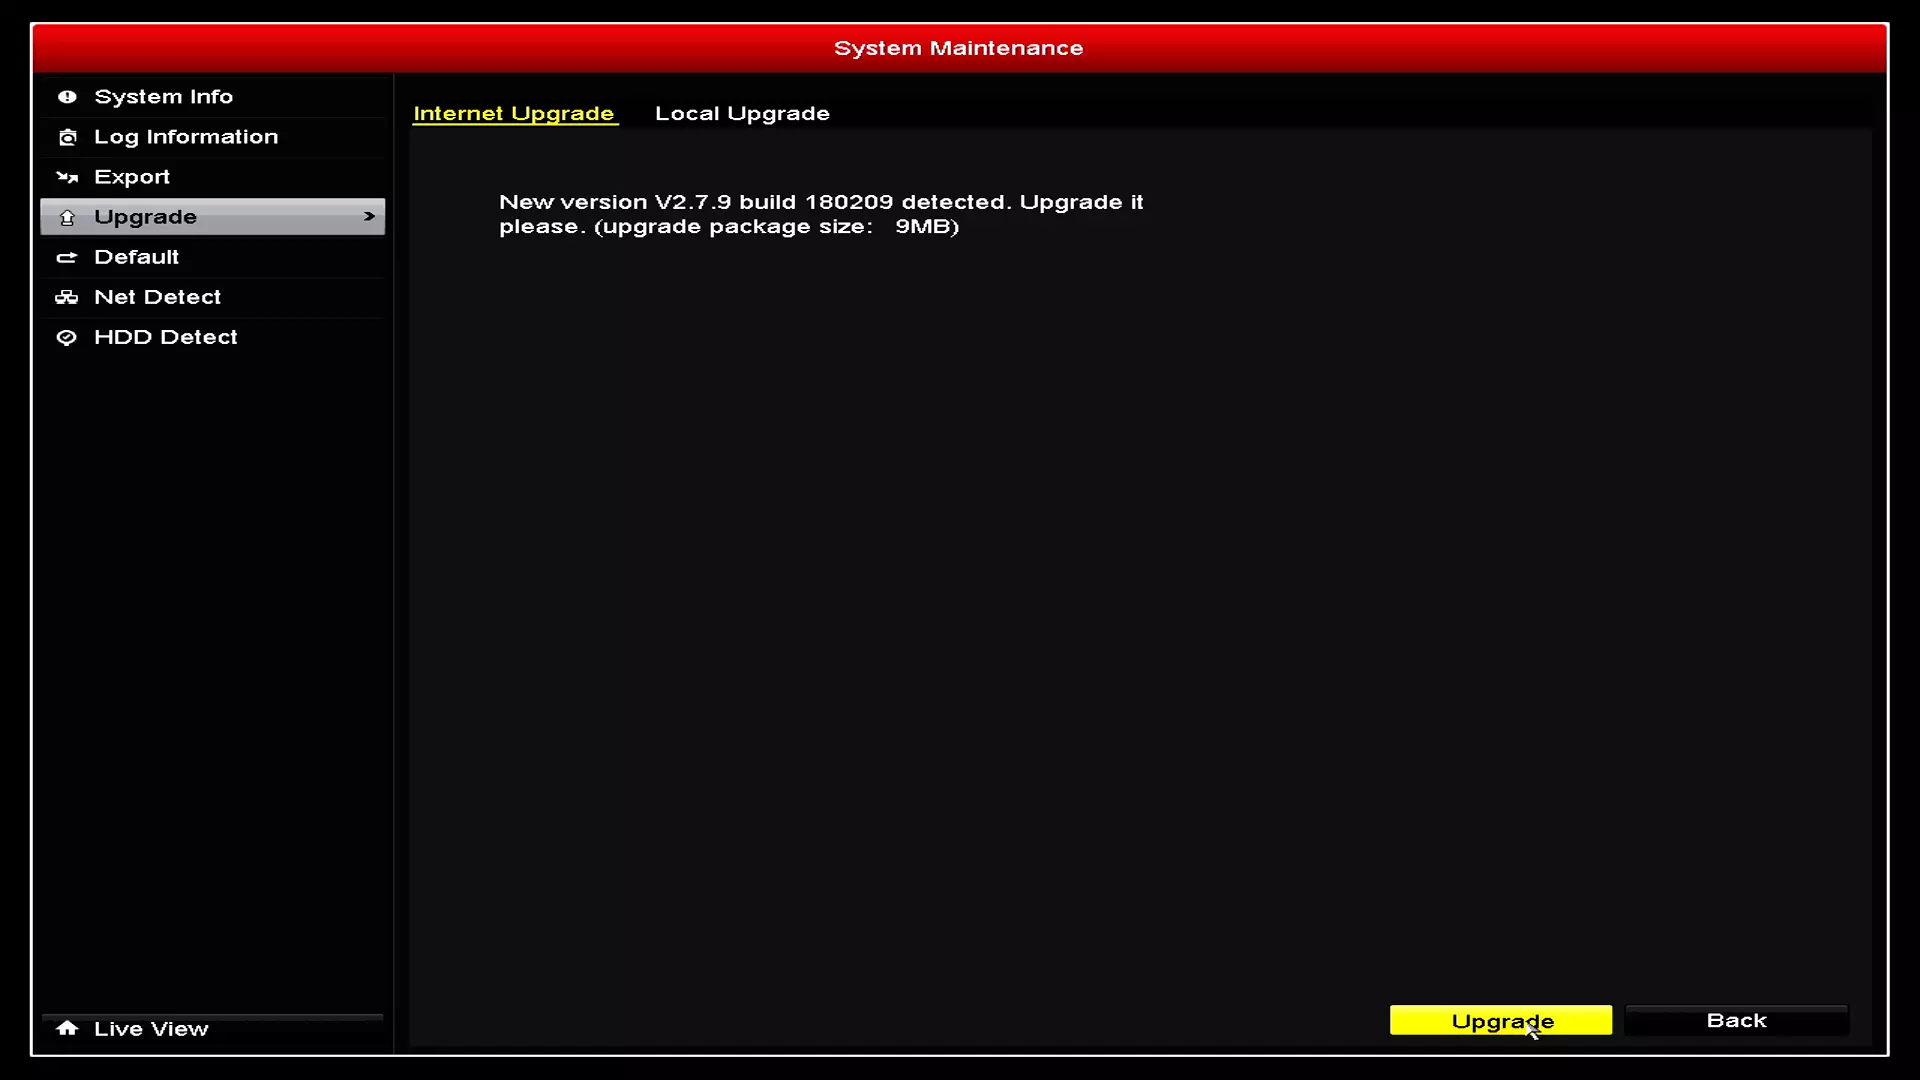
Task: Select the HDD Detect menu item
Action: [x=166, y=336]
